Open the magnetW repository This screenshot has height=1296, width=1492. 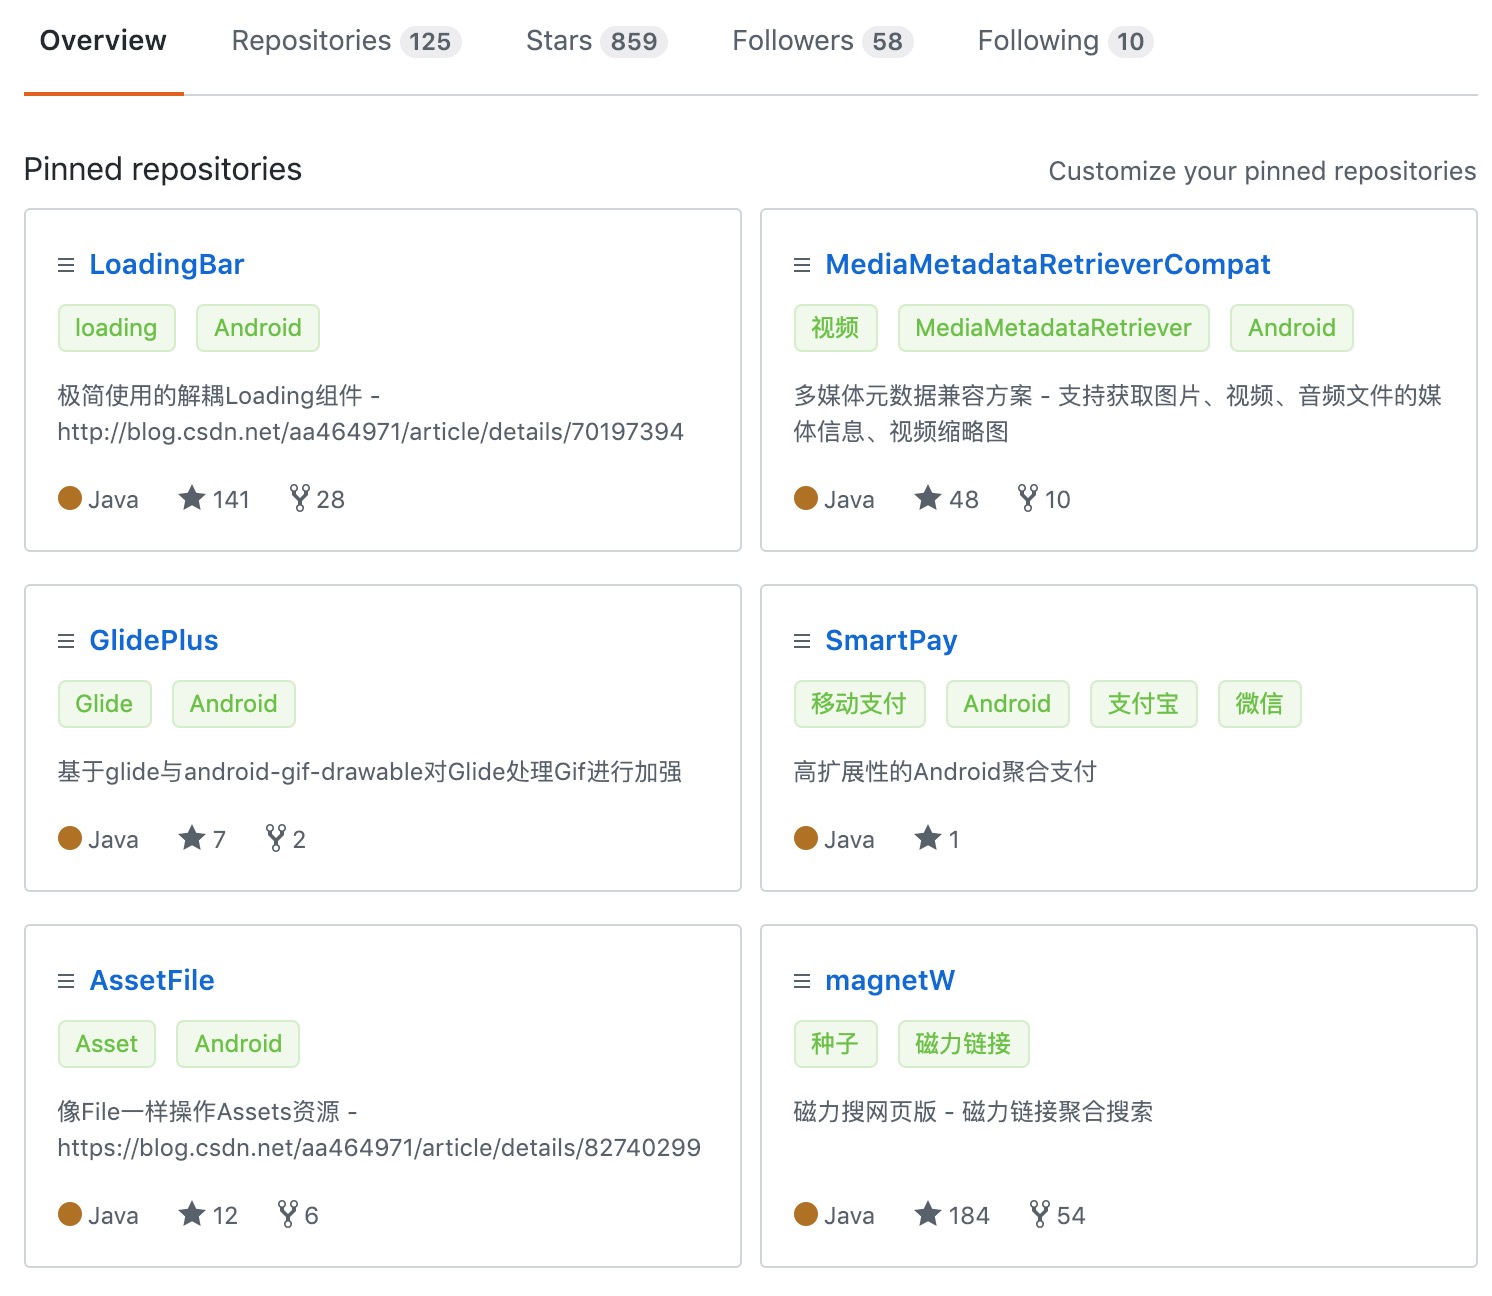[x=889, y=980]
